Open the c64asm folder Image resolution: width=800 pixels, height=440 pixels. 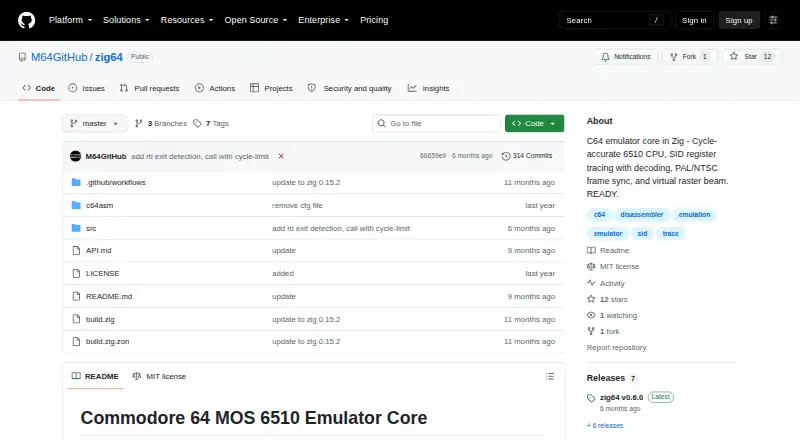pos(99,206)
